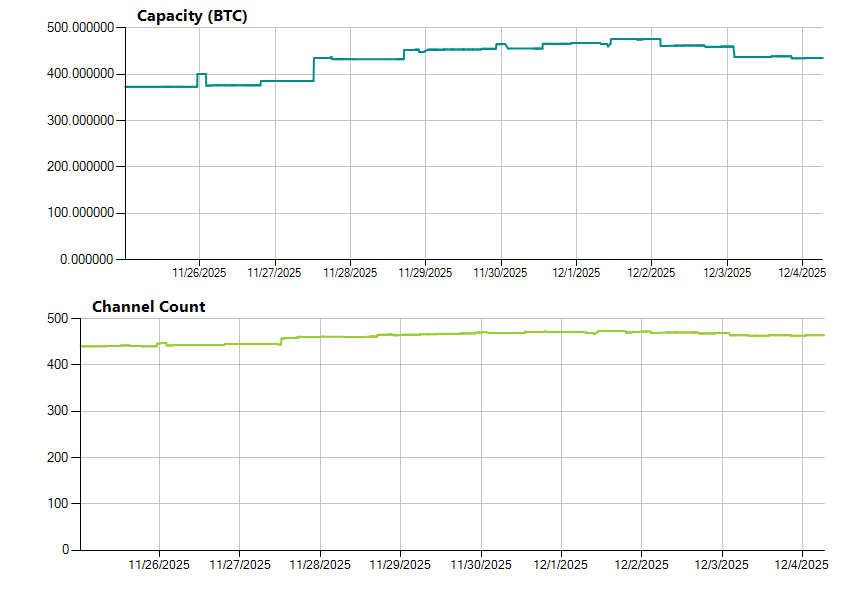Click the 400 label on the Channel Count axis

[x=58, y=365]
